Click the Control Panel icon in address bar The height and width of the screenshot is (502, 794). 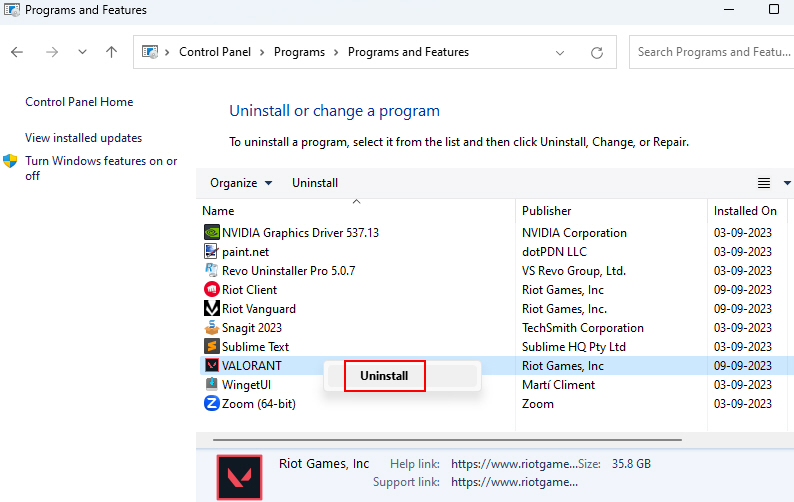click(x=150, y=52)
